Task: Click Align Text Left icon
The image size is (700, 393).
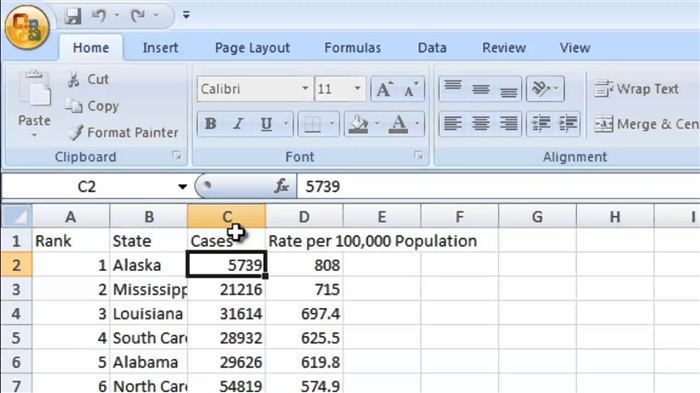Action: coord(453,124)
